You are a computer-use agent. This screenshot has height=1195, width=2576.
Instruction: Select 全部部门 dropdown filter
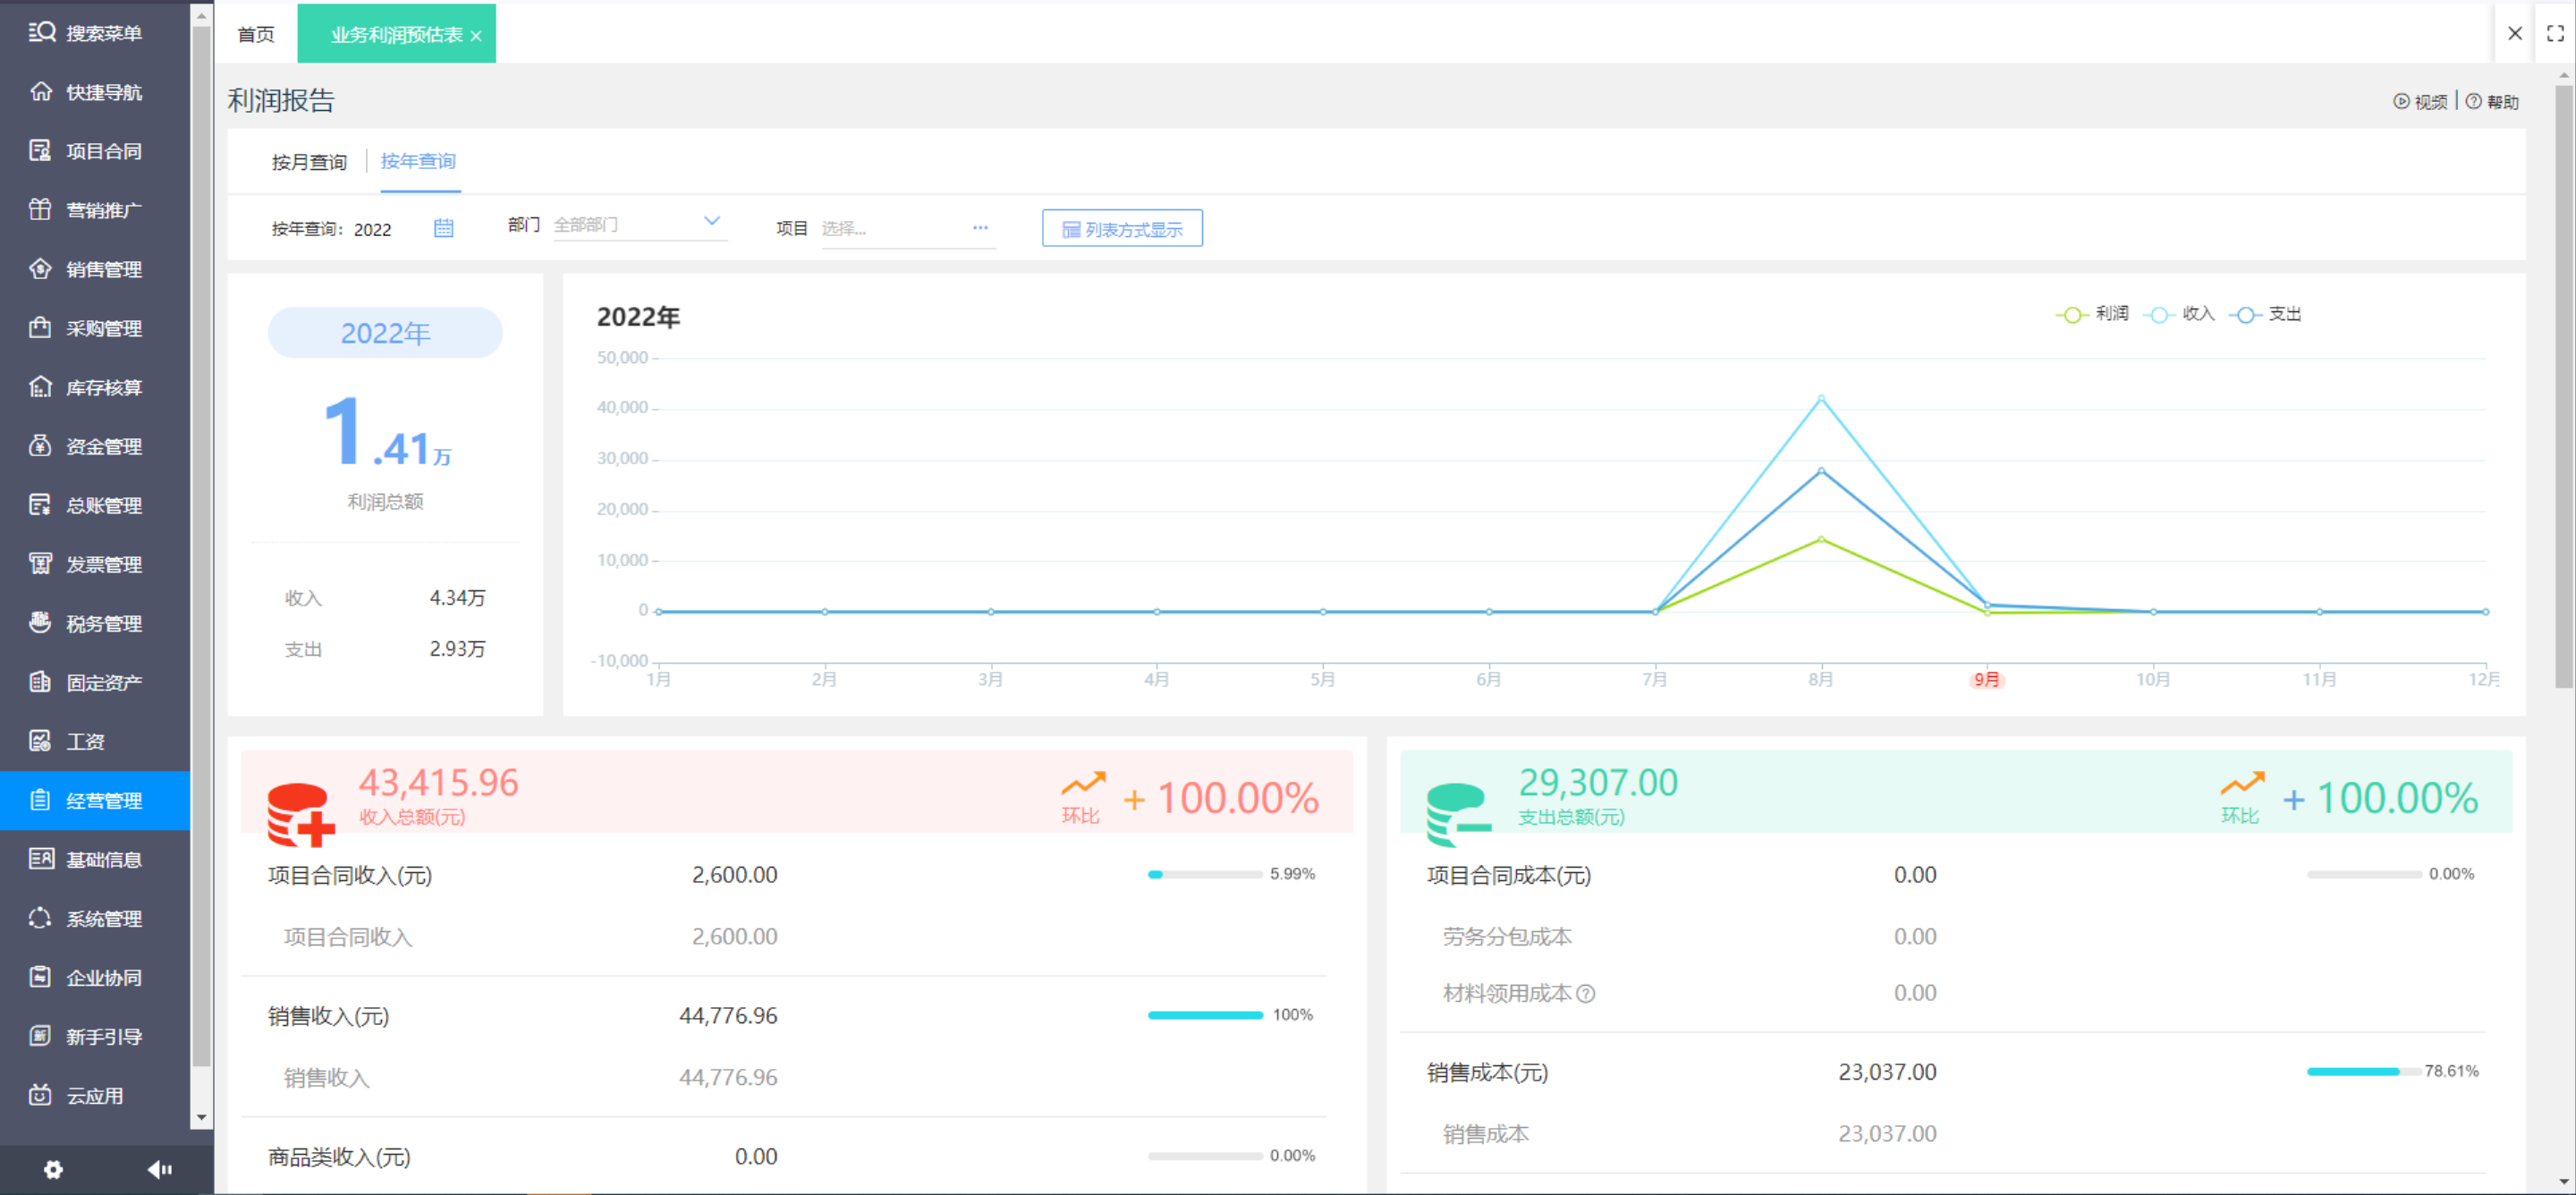632,225
